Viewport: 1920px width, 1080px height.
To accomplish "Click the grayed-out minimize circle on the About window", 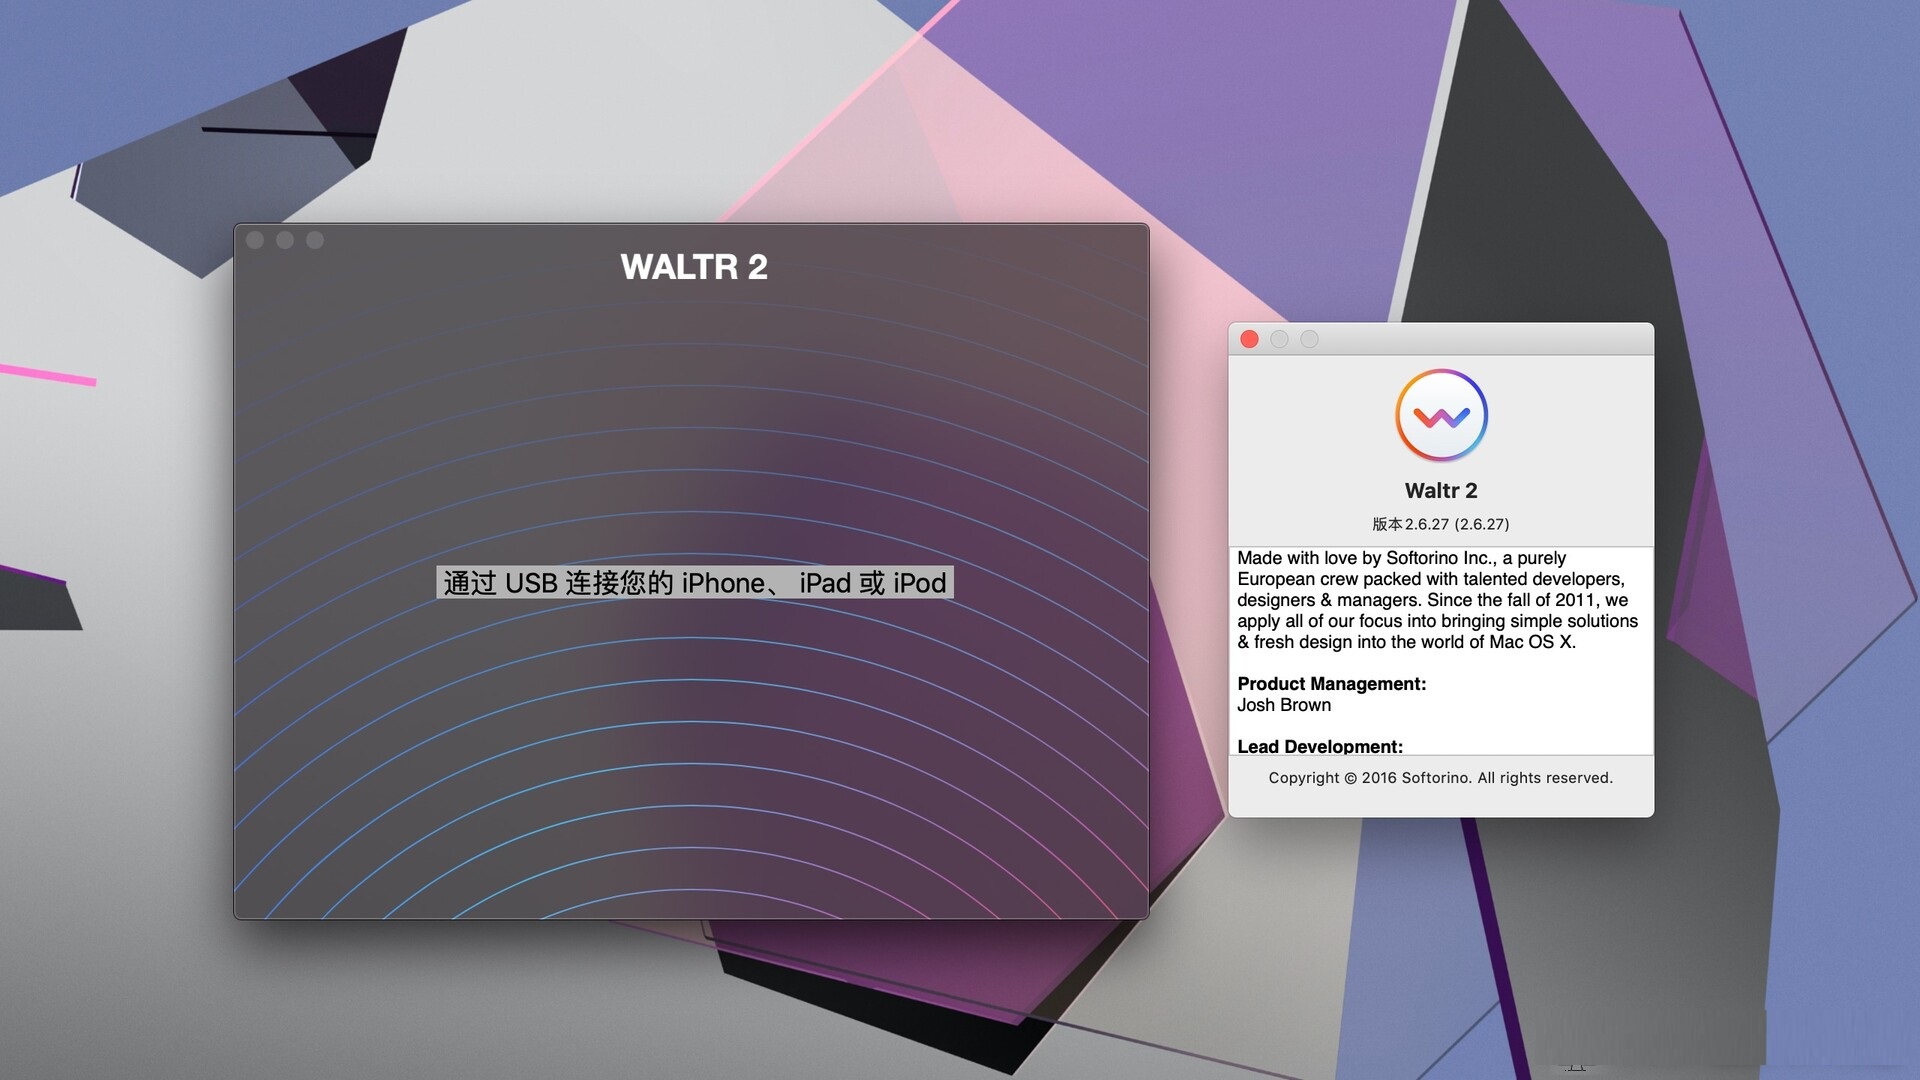I will tap(1279, 340).
